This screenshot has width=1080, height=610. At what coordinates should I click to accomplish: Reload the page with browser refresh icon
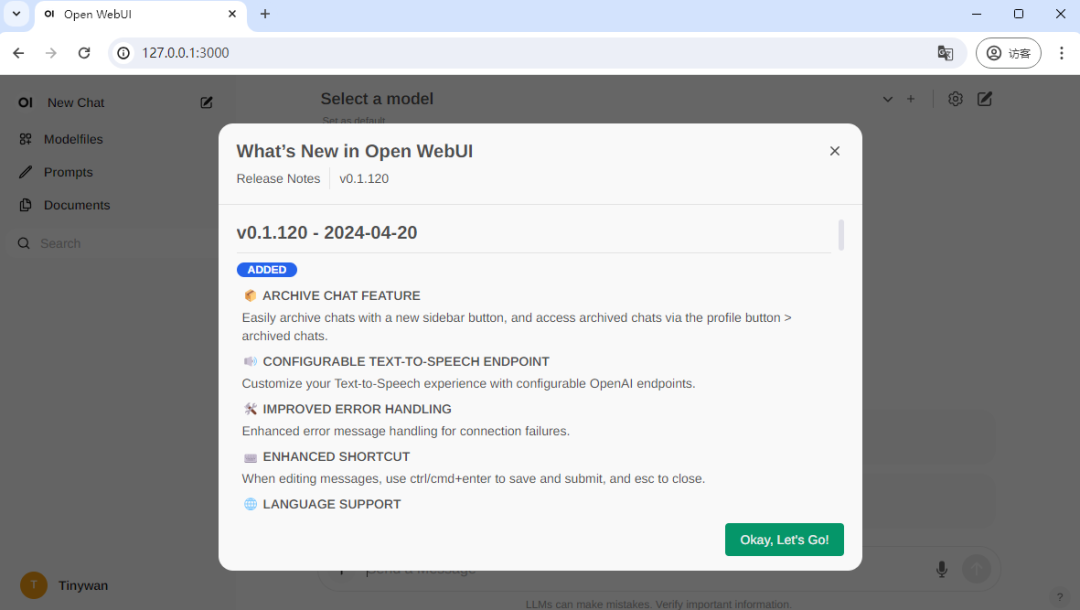(x=84, y=53)
